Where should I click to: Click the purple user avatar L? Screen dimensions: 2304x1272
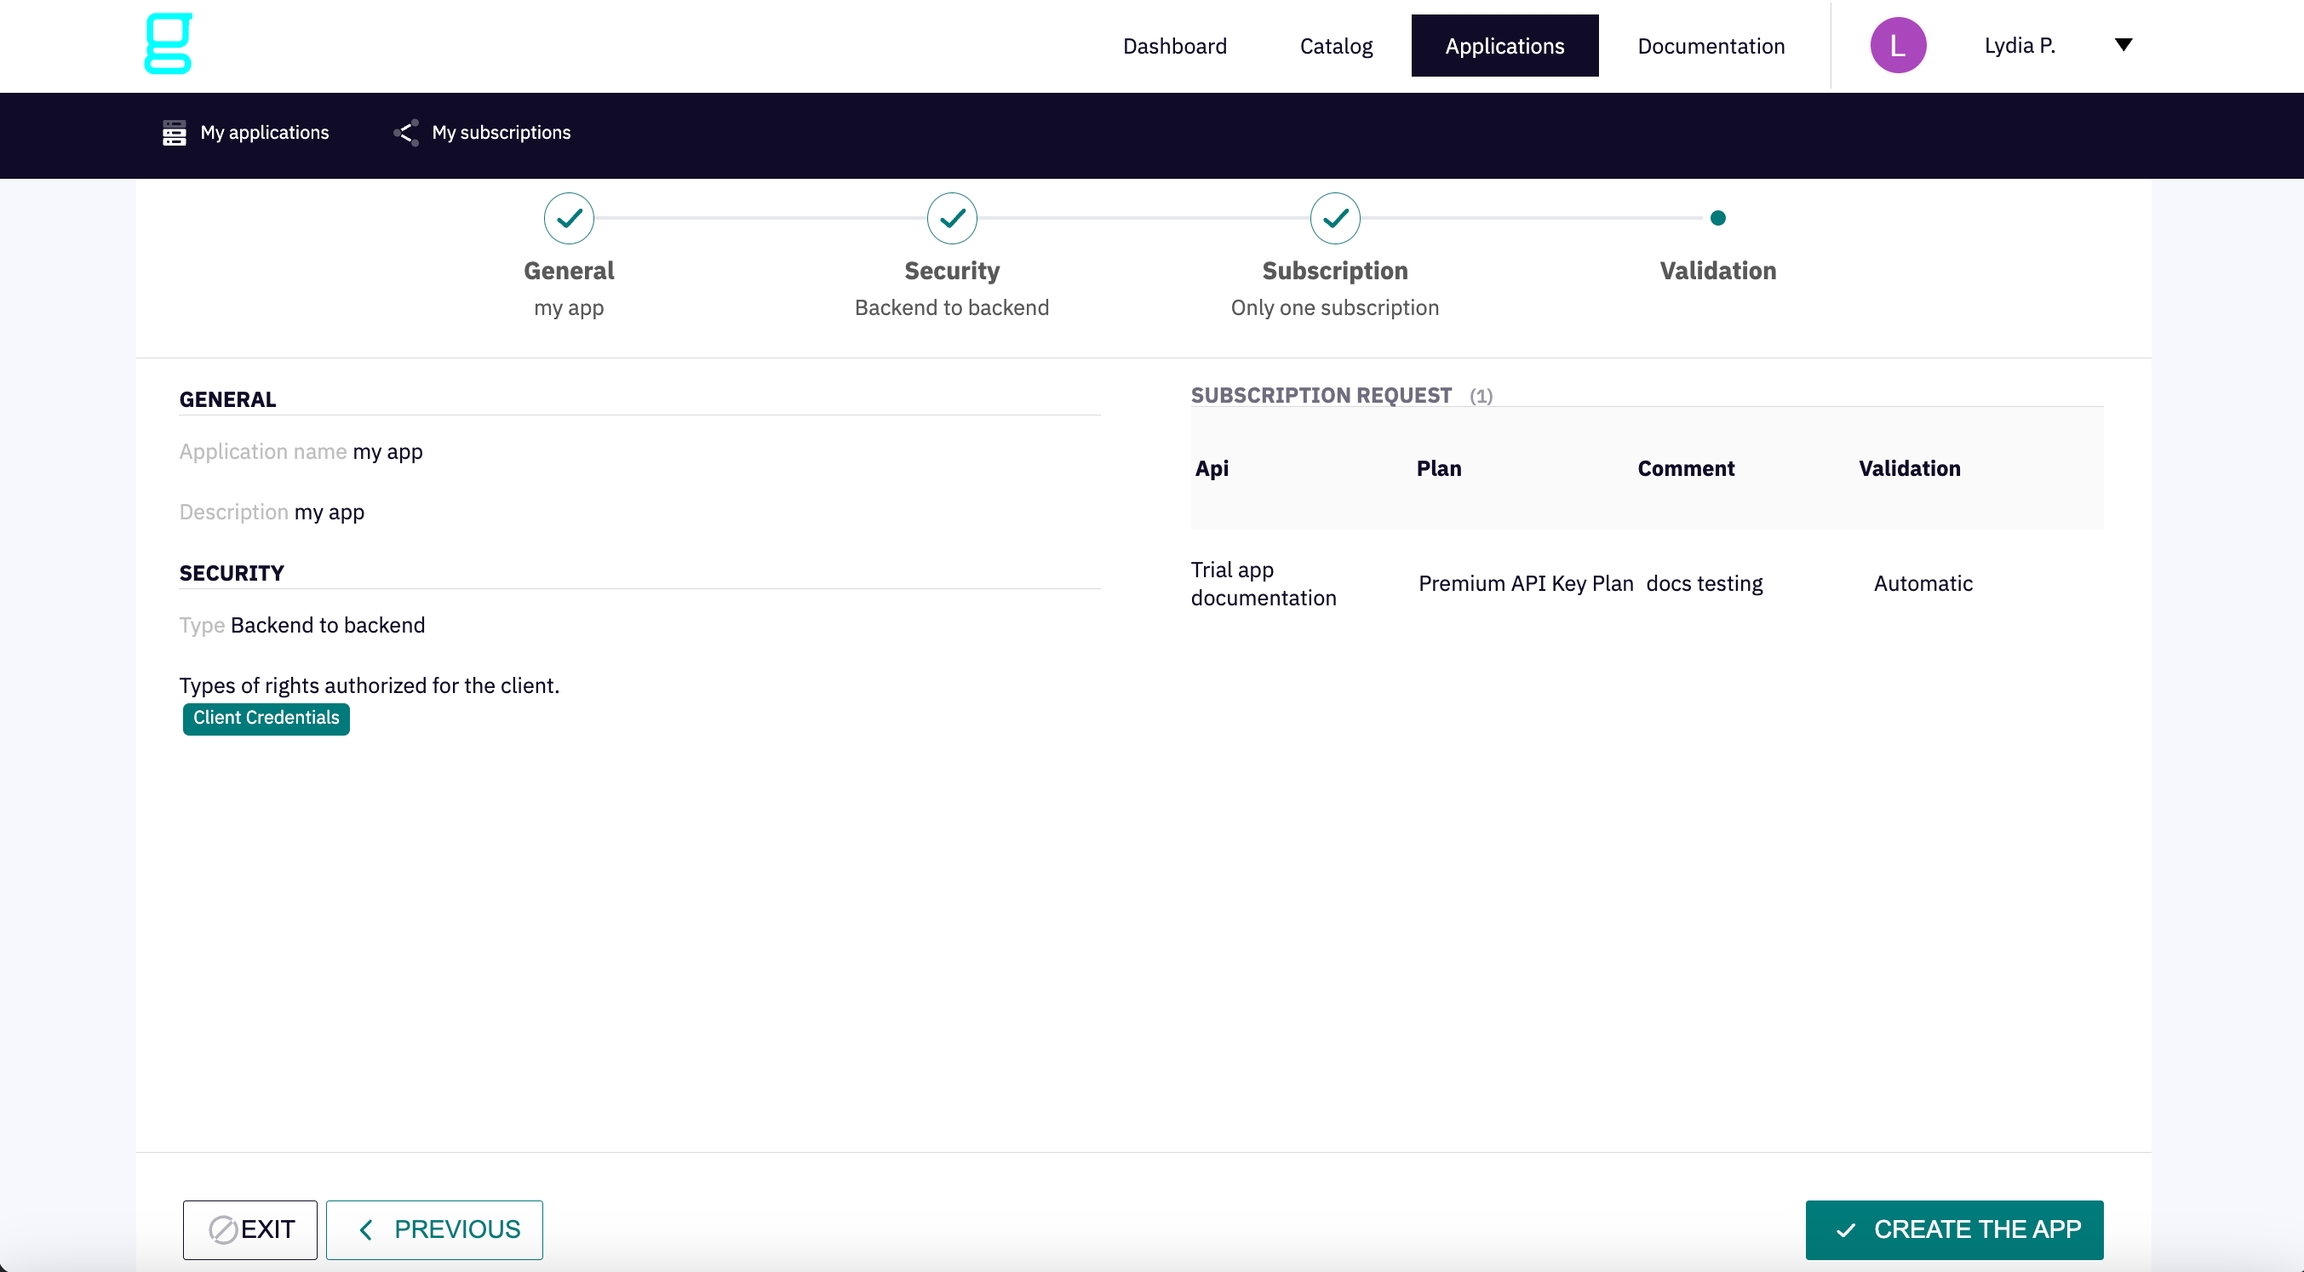click(1897, 45)
